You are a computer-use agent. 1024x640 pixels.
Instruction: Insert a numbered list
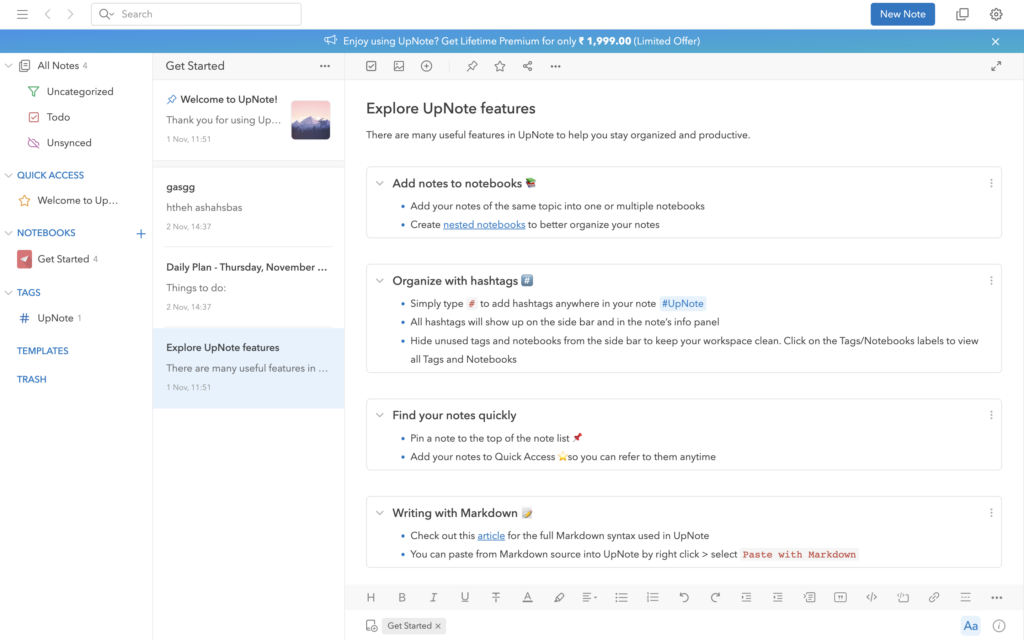pyautogui.click(x=652, y=598)
